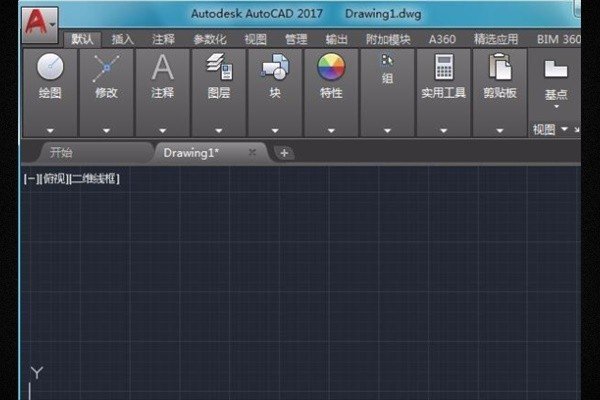Click the 修改 (Modify) panel icon
This screenshot has width=600, height=400.
[106, 67]
